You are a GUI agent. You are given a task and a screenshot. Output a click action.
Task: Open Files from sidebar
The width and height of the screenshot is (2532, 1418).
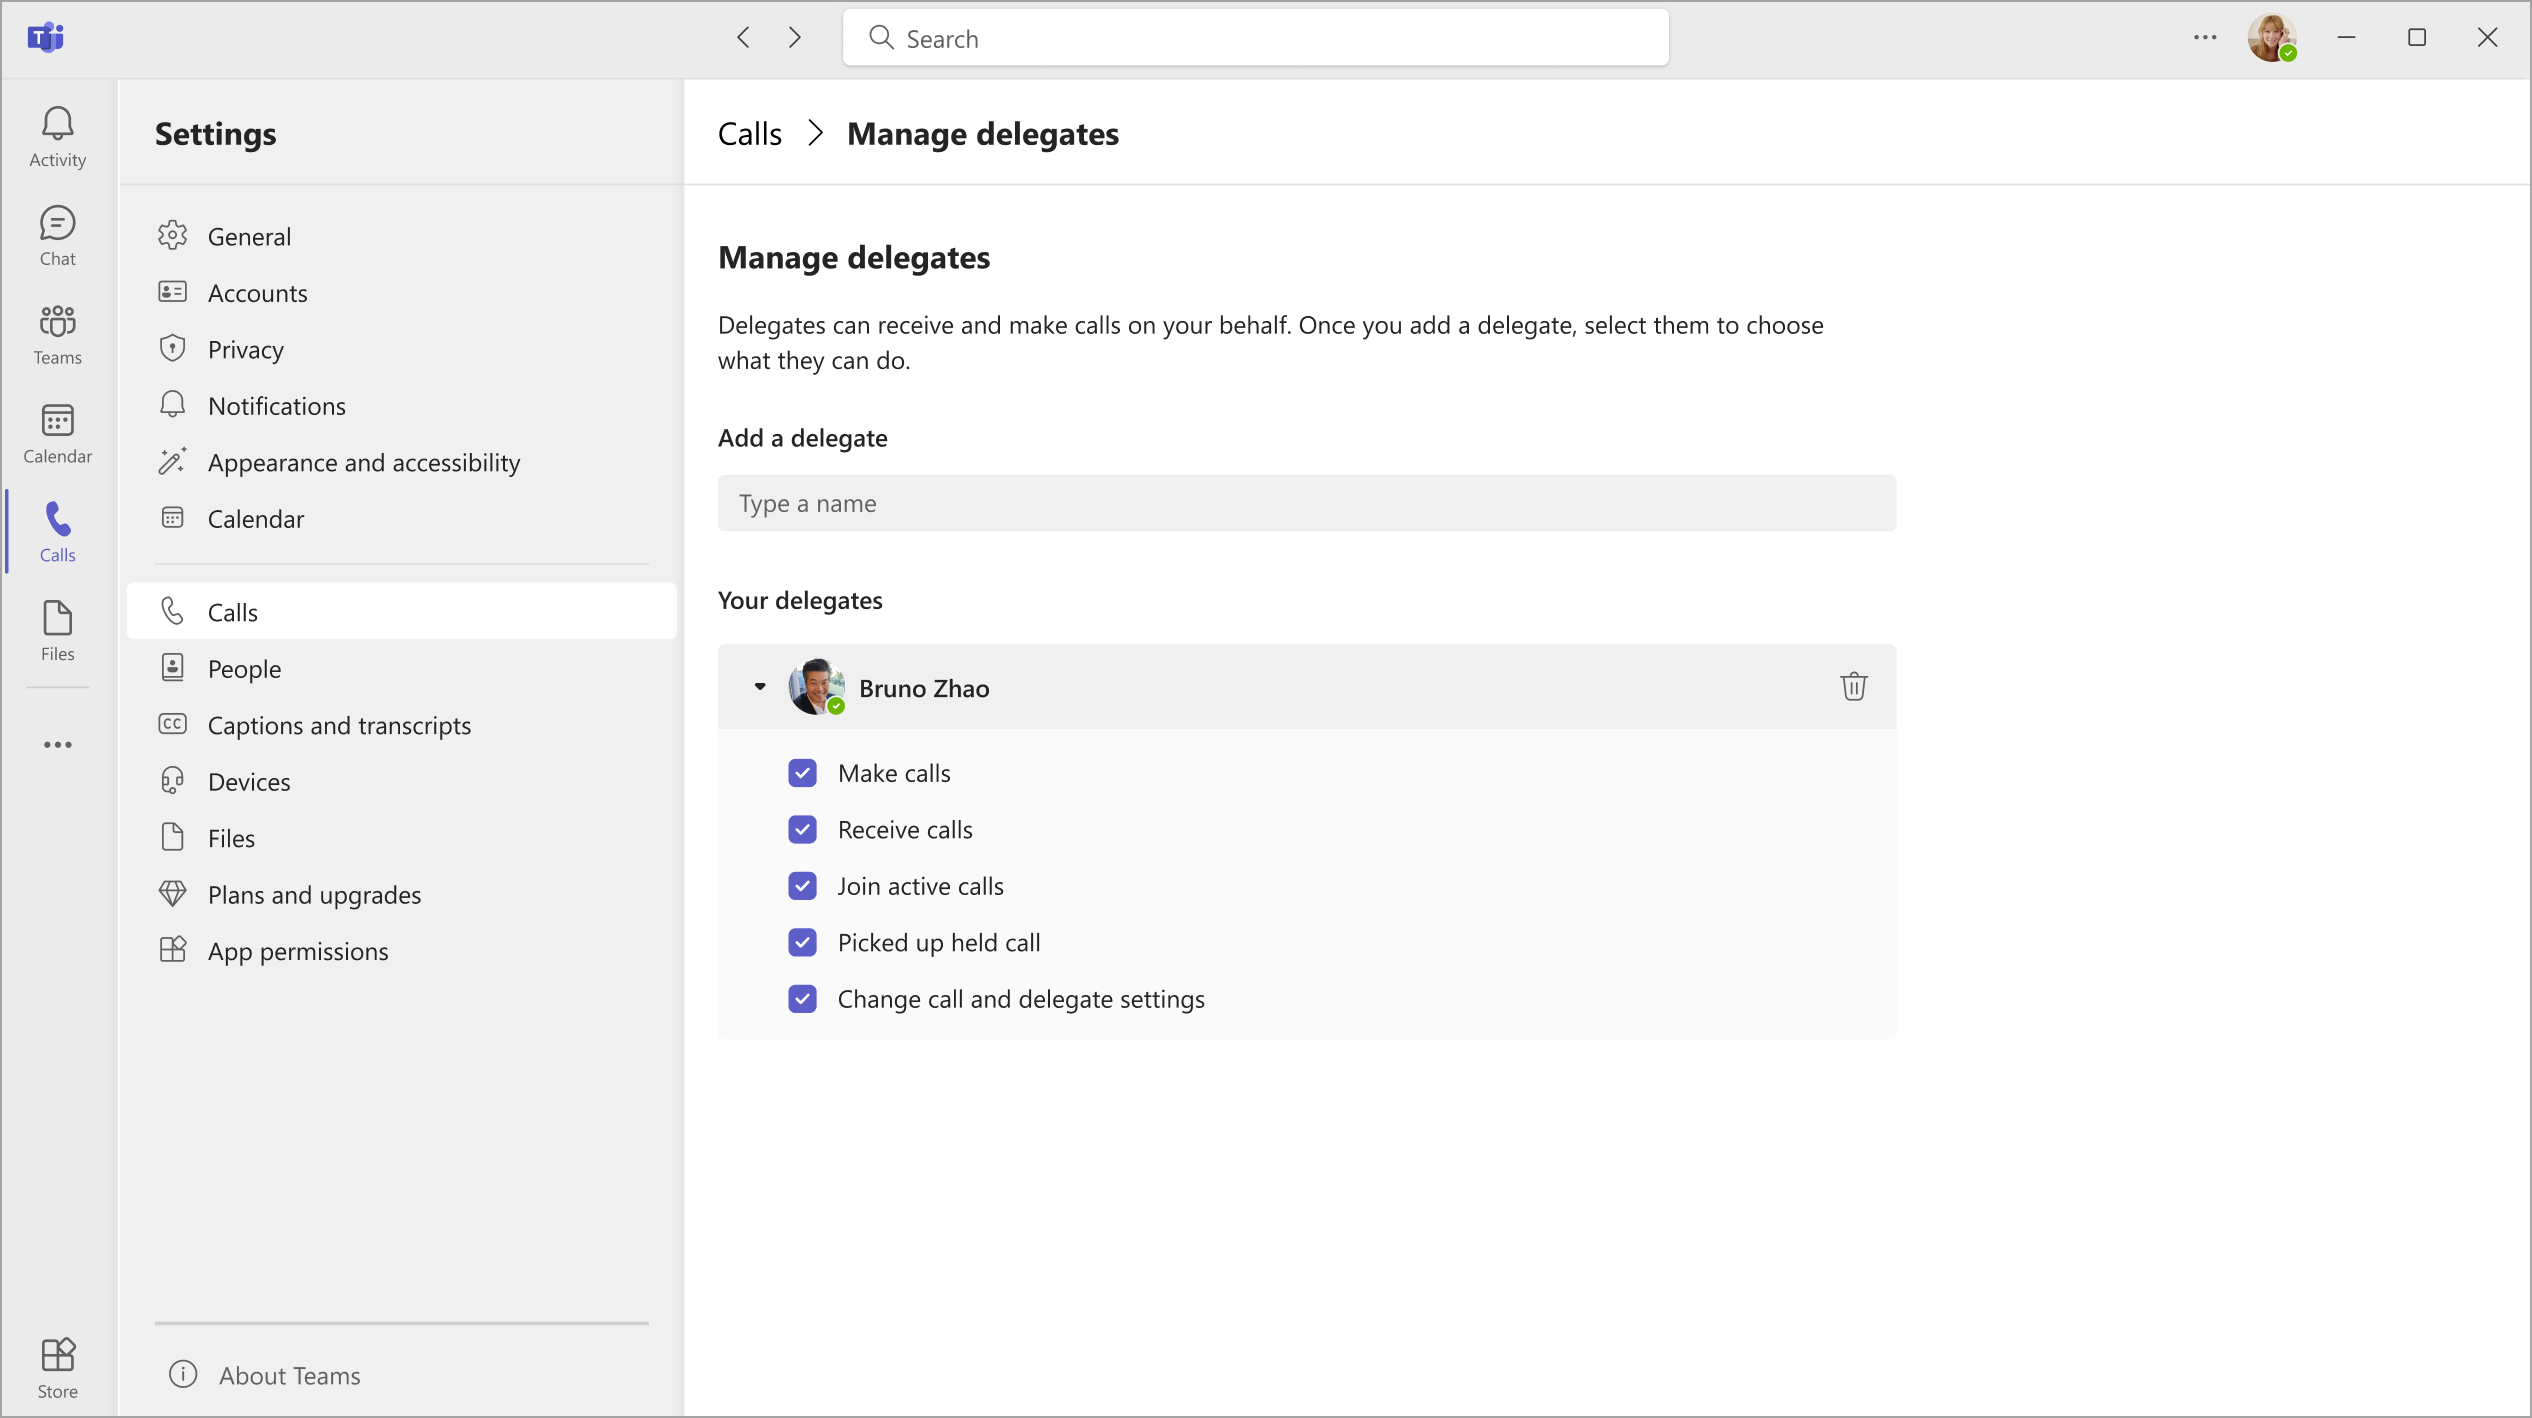pyautogui.click(x=57, y=630)
